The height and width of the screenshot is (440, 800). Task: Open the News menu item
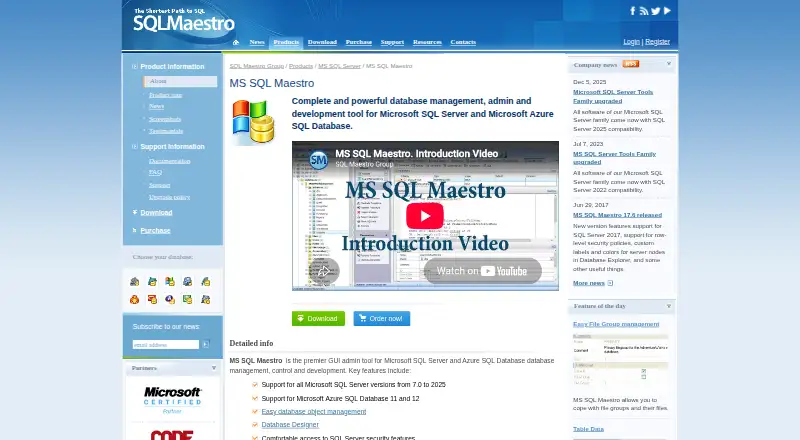click(x=257, y=42)
